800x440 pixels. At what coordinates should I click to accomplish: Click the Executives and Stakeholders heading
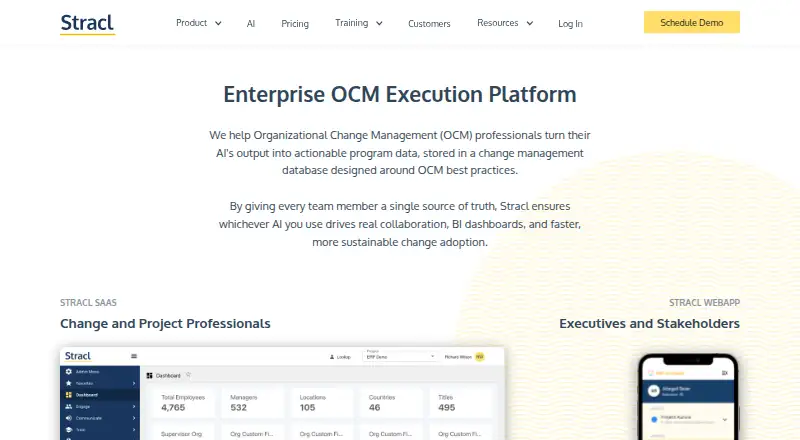(x=649, y=324)
